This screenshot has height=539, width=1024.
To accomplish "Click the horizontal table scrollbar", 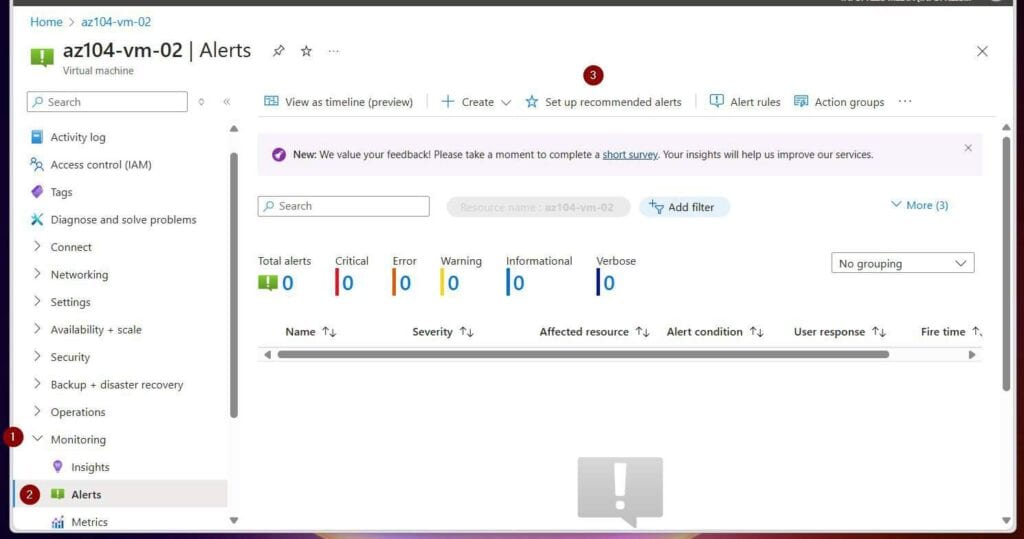I will point(583,354).
